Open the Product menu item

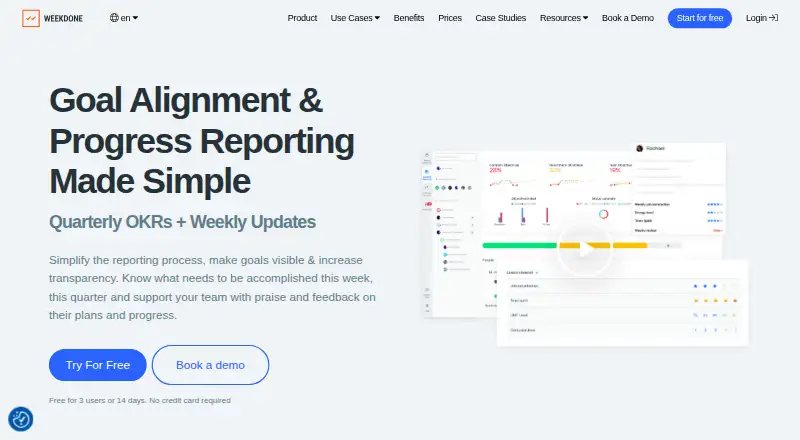[x=302, y=18]
